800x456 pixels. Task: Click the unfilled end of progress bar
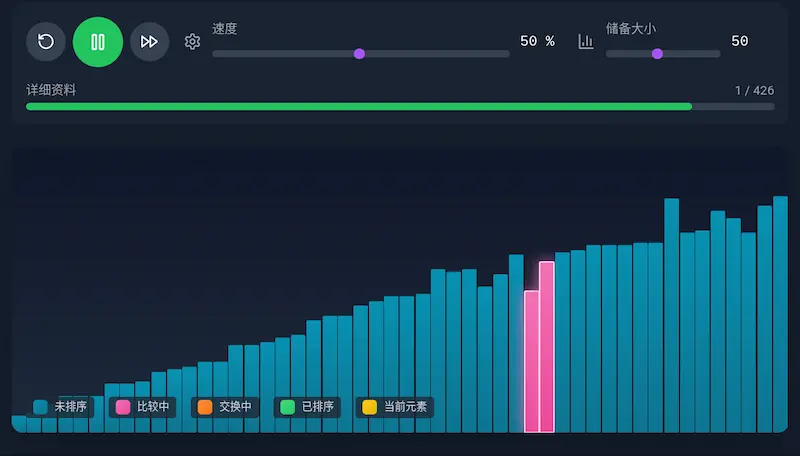coord(733,106)
